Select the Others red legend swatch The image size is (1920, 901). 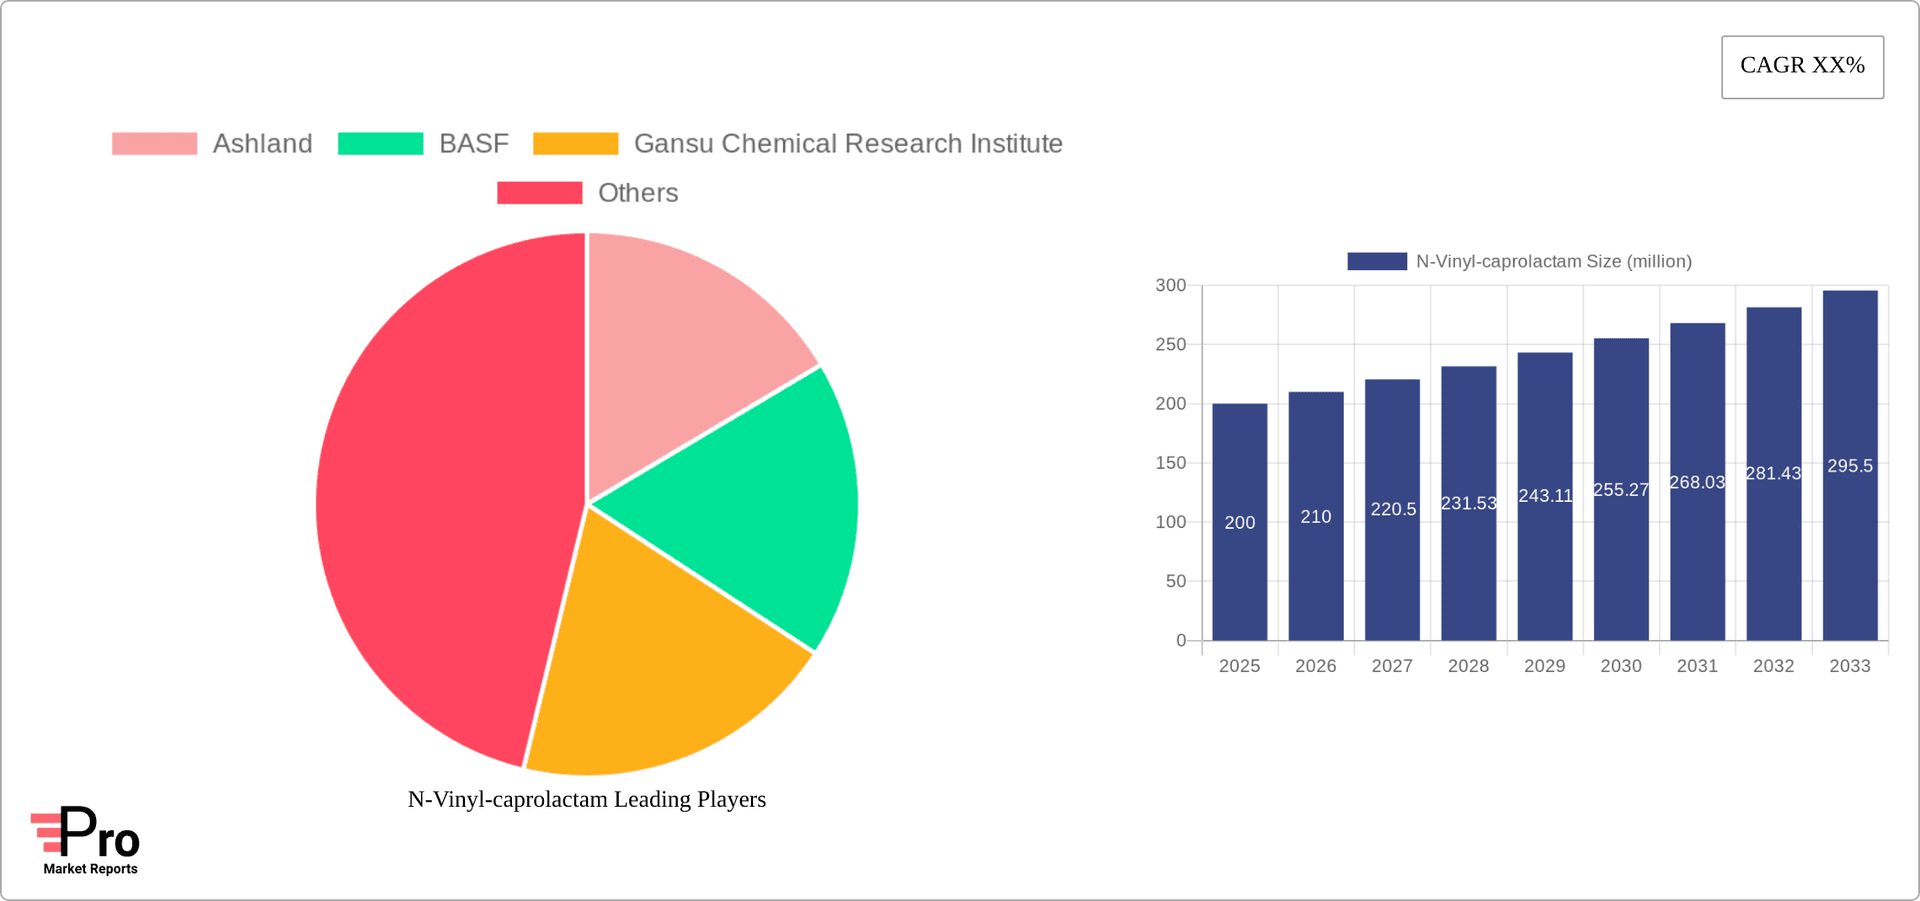(x=539, y=192)
